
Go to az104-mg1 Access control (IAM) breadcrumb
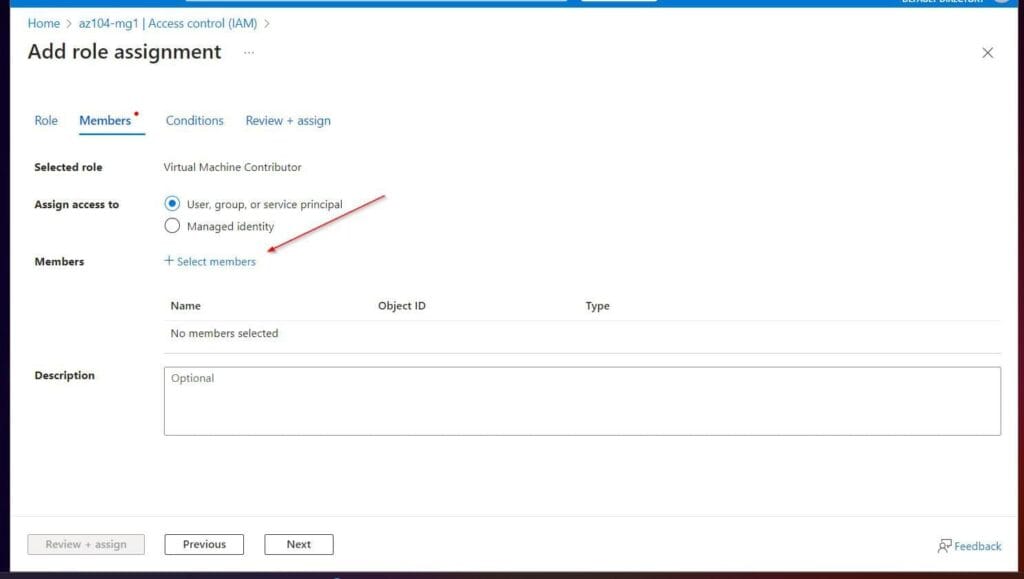click(168, 23)
